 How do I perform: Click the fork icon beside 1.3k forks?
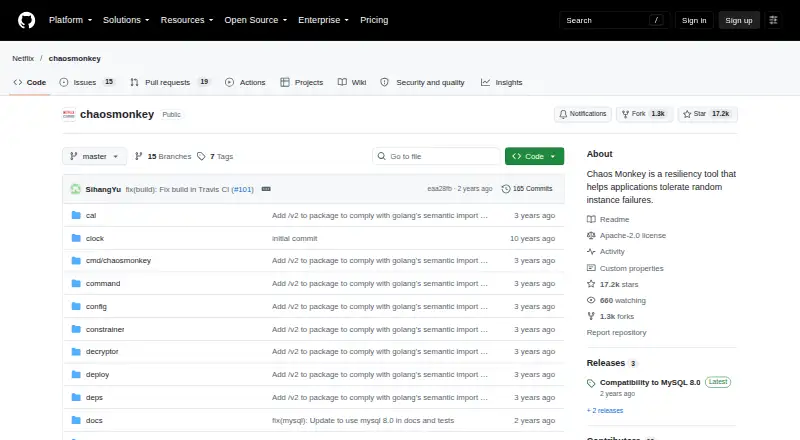tap(591, 316)
